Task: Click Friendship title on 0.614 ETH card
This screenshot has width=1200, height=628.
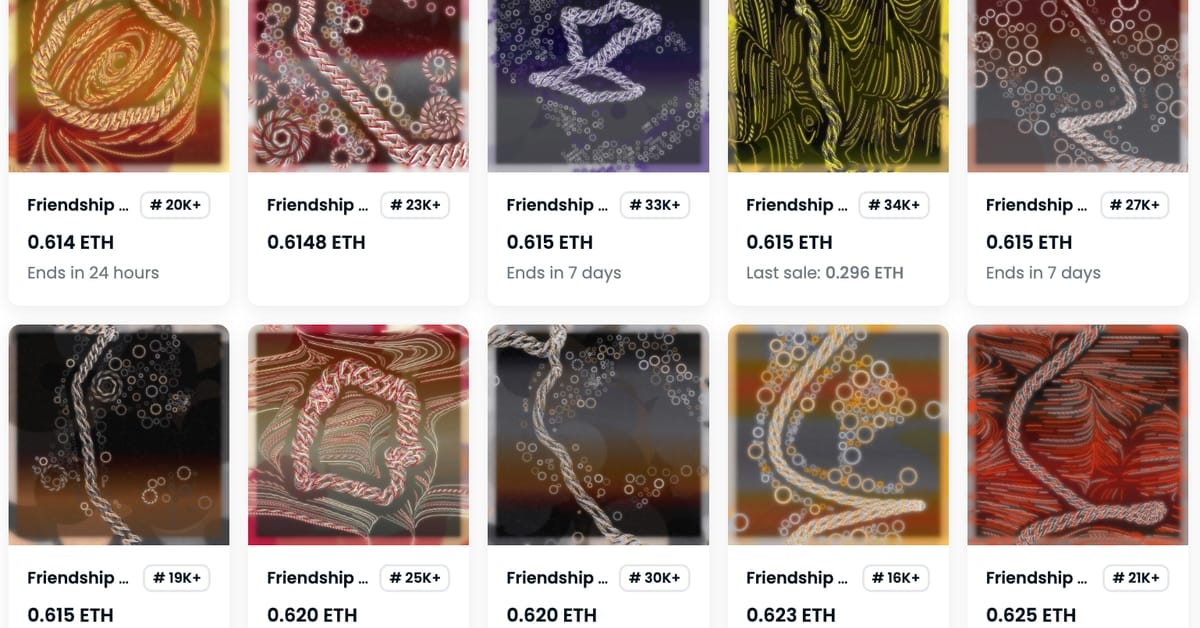Action: point(78,205)
